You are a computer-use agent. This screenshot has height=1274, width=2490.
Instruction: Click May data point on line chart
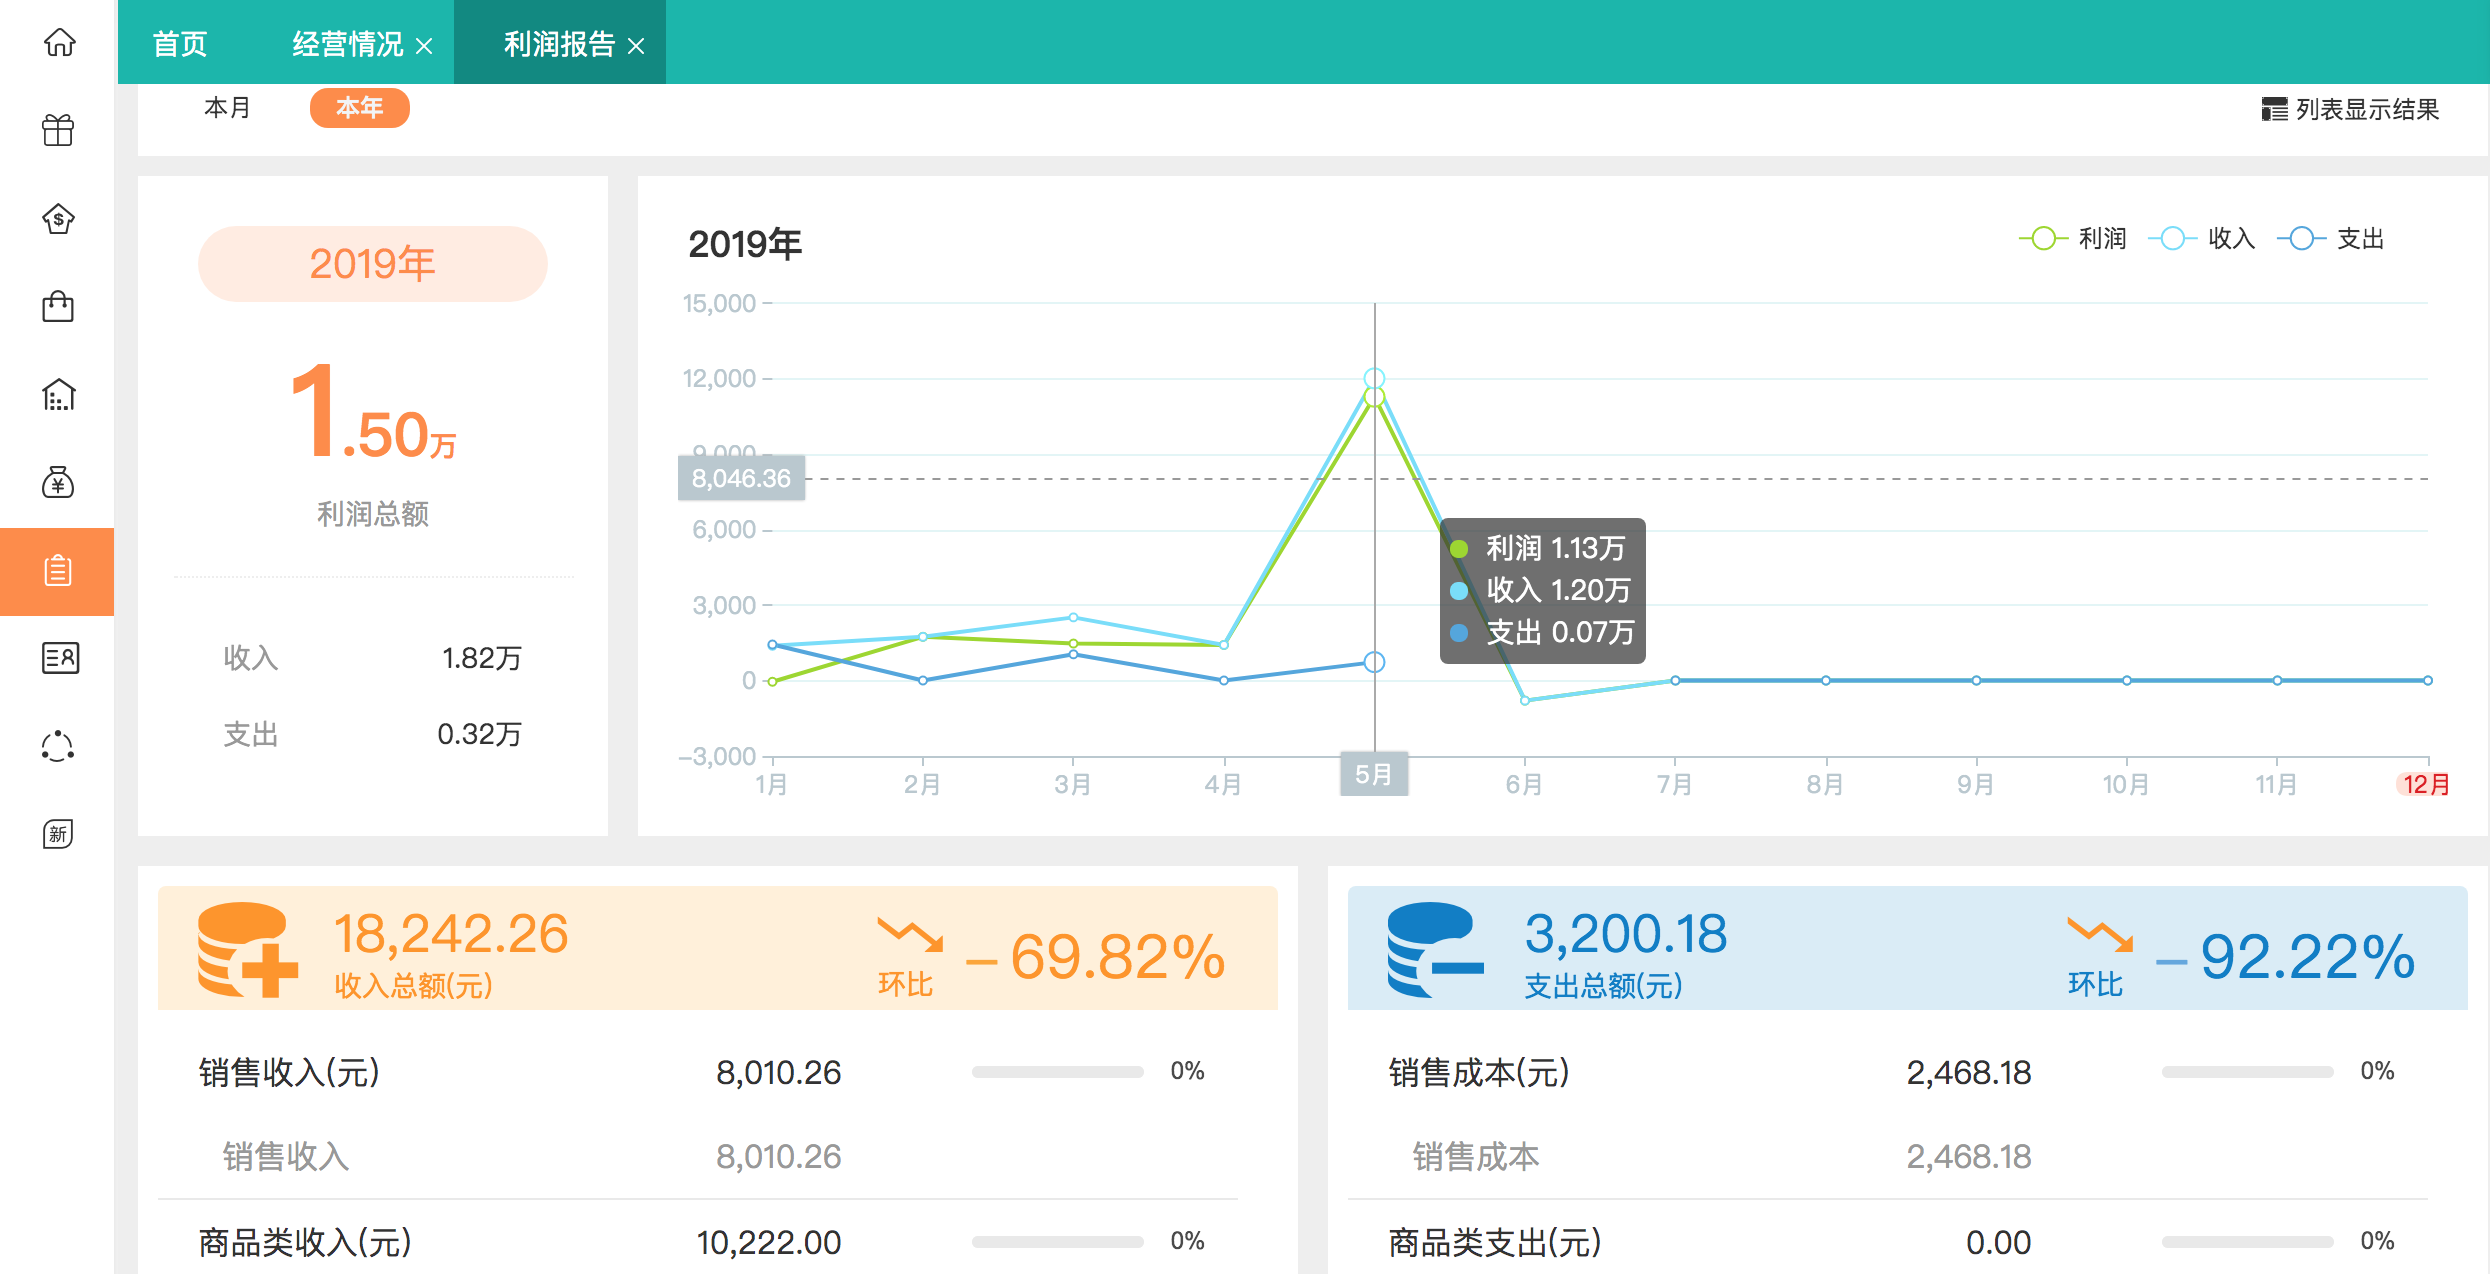tap(1373, 396)
